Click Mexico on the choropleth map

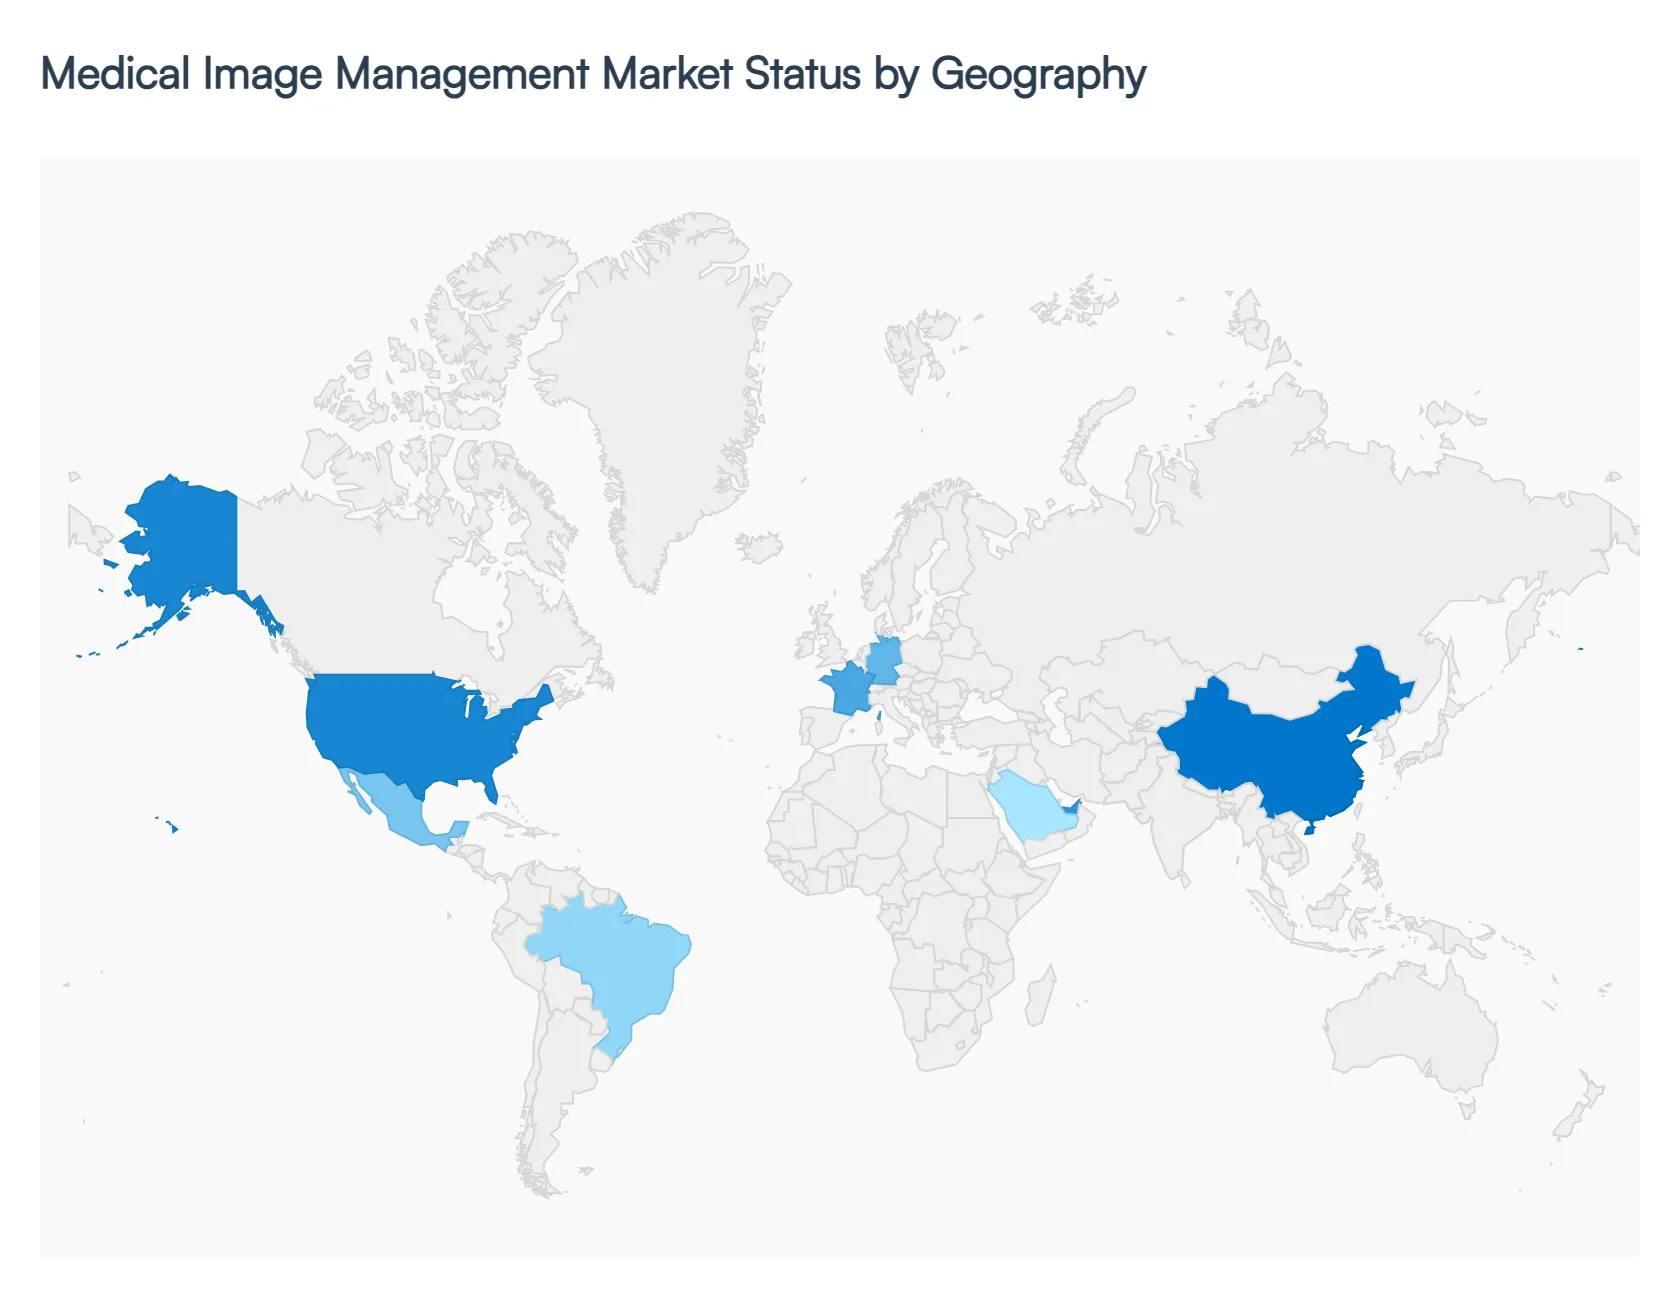400,810
